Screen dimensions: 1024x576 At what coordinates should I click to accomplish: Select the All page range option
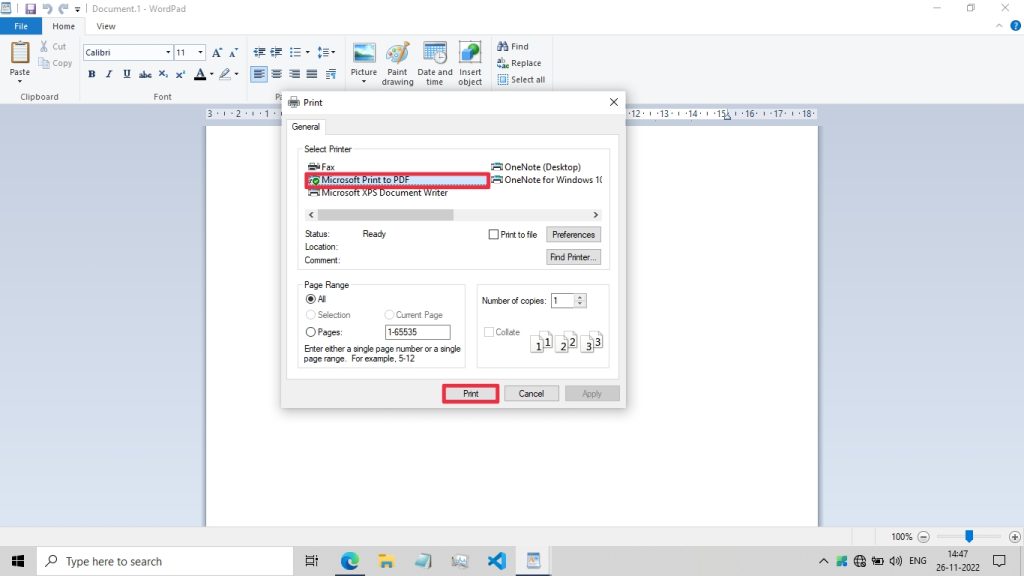pyautogui.click(x=311, y=299)
